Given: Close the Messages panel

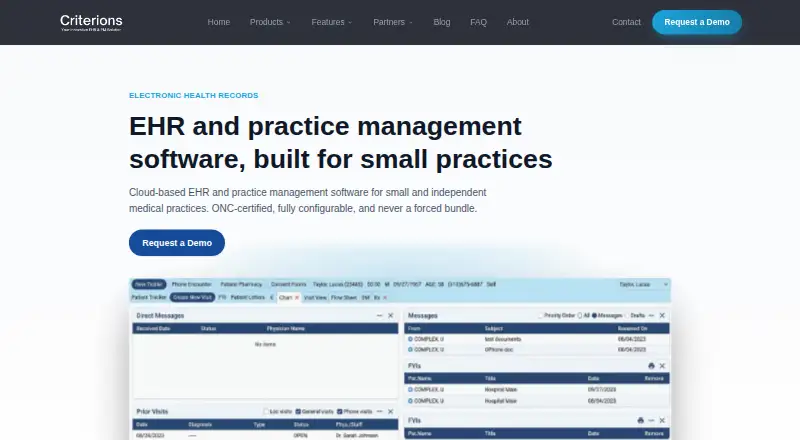Looking at the screenshot, I should (x=662, y=315).
